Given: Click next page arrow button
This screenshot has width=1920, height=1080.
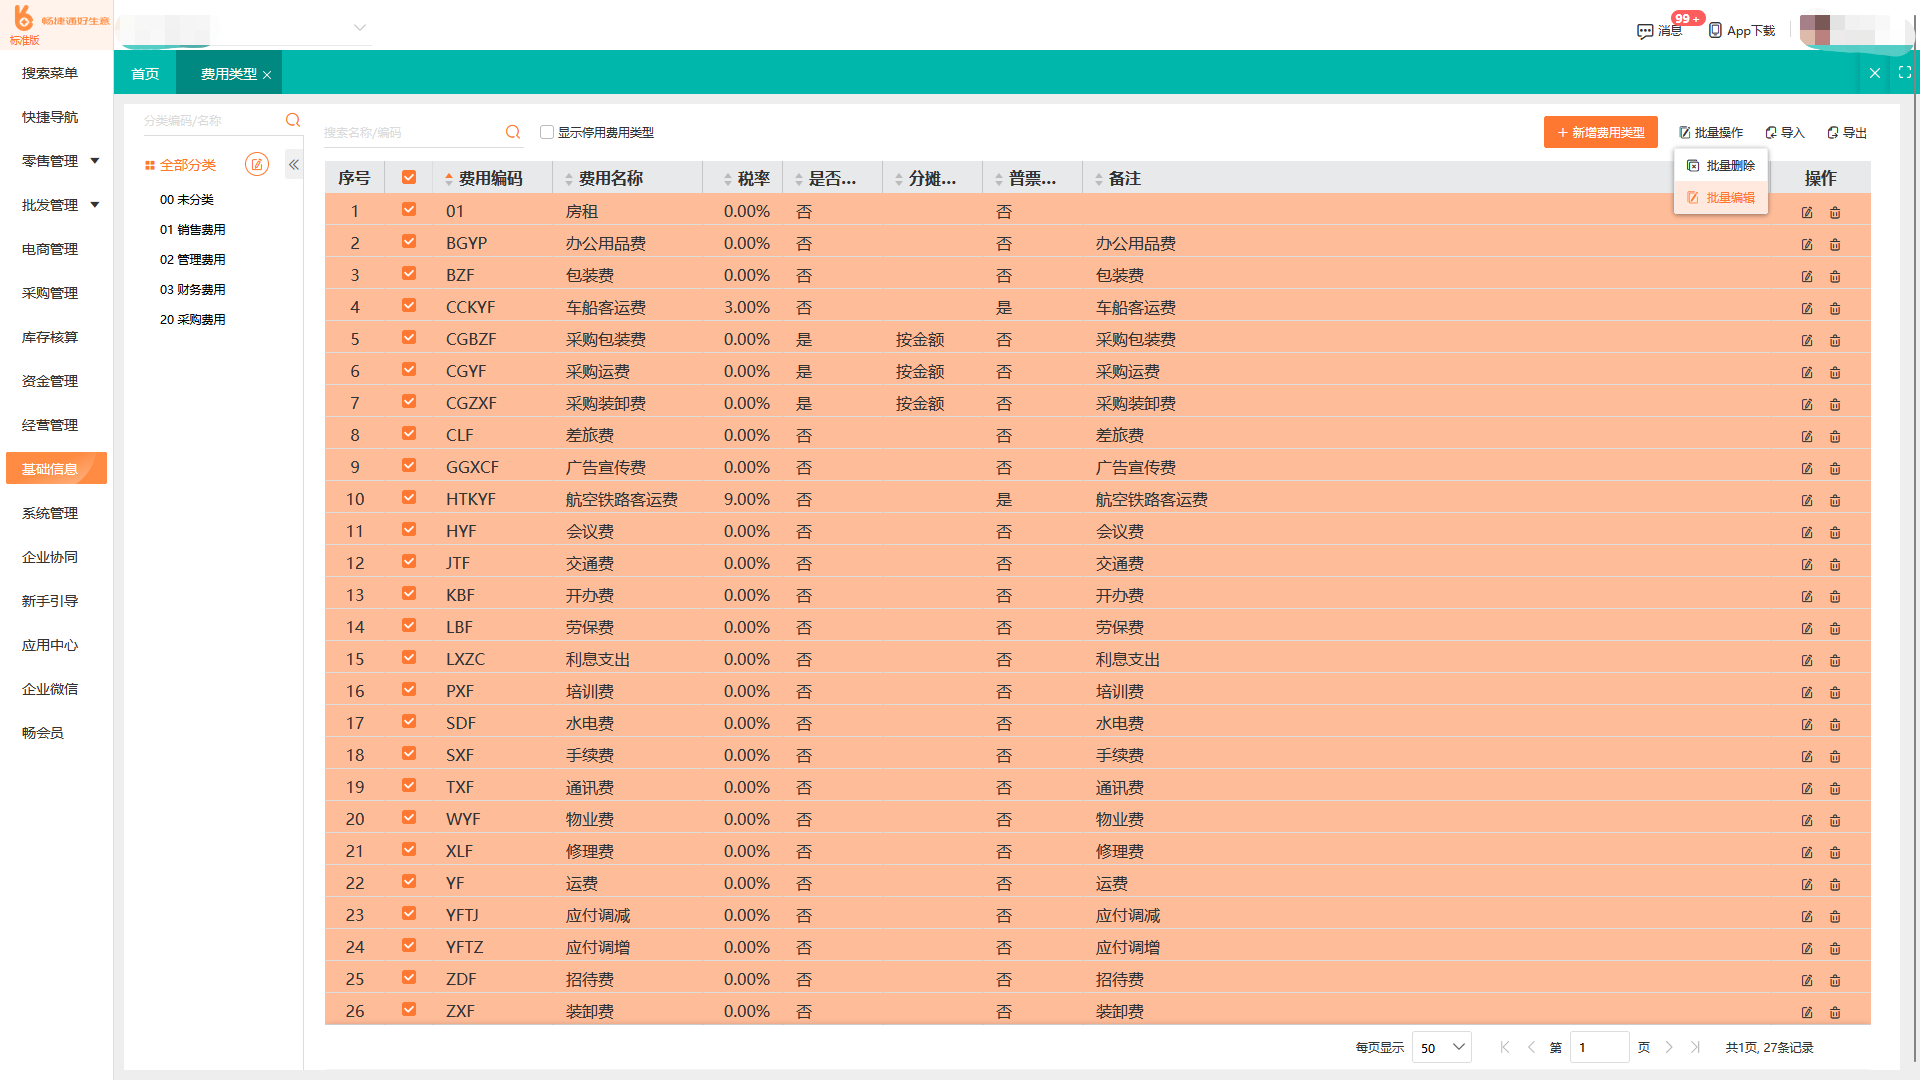Looking at the screenshot, I should (1664, 1048).
